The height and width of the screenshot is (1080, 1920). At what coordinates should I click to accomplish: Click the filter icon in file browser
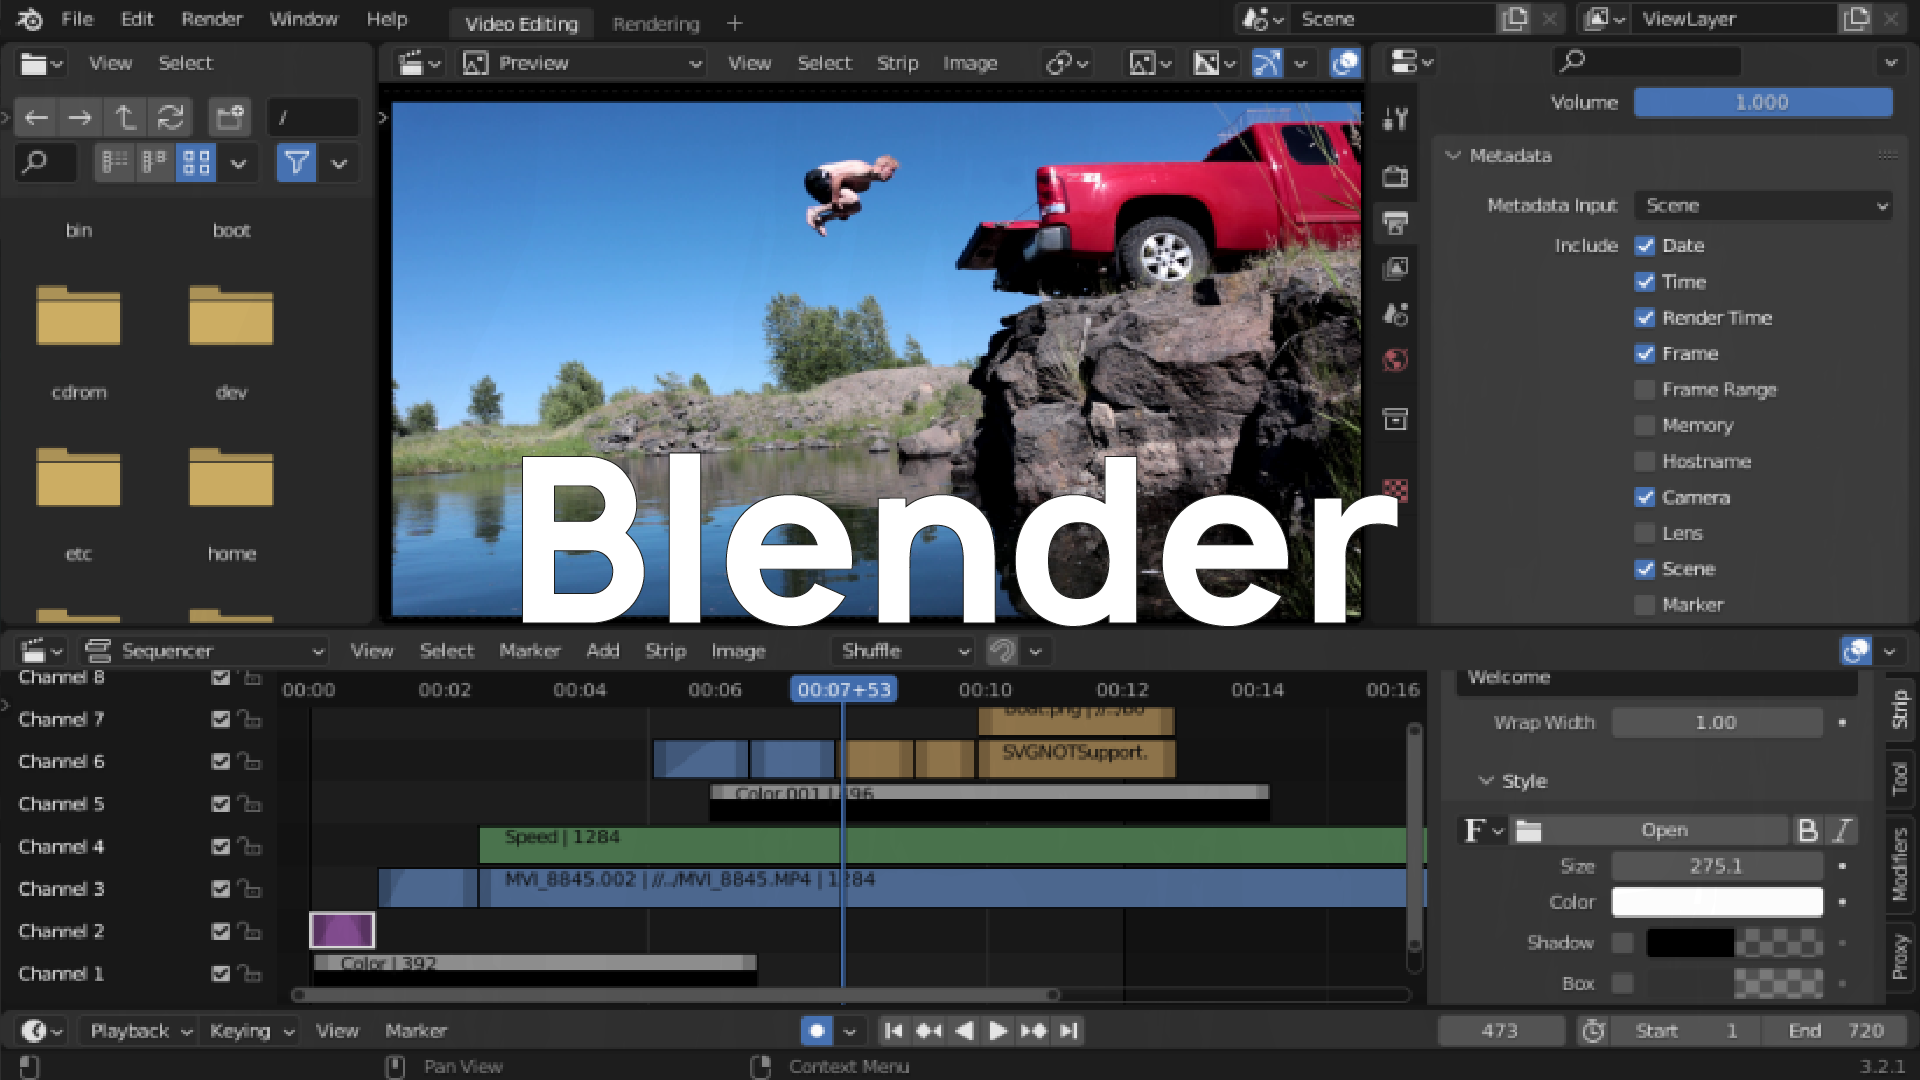(295, 162)
